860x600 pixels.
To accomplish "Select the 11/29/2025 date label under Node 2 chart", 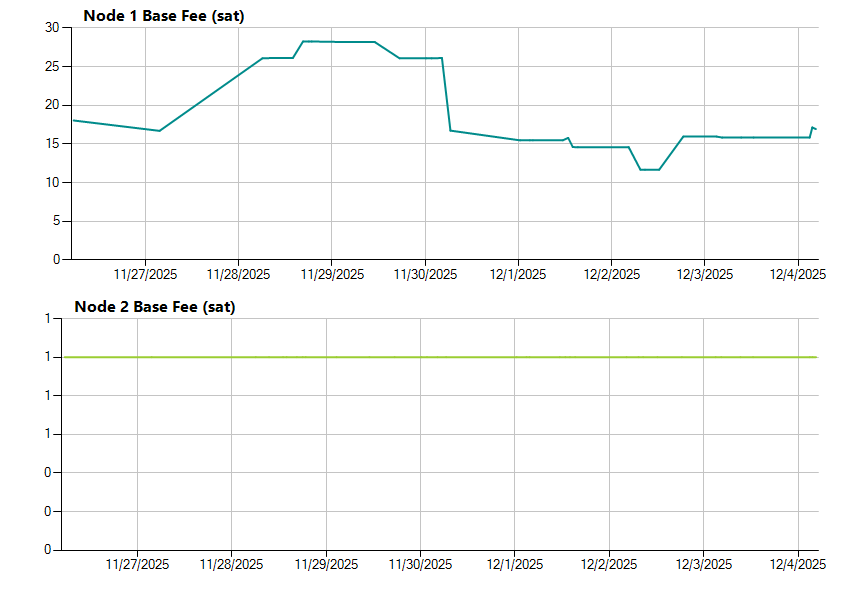I will pos(326,565).
